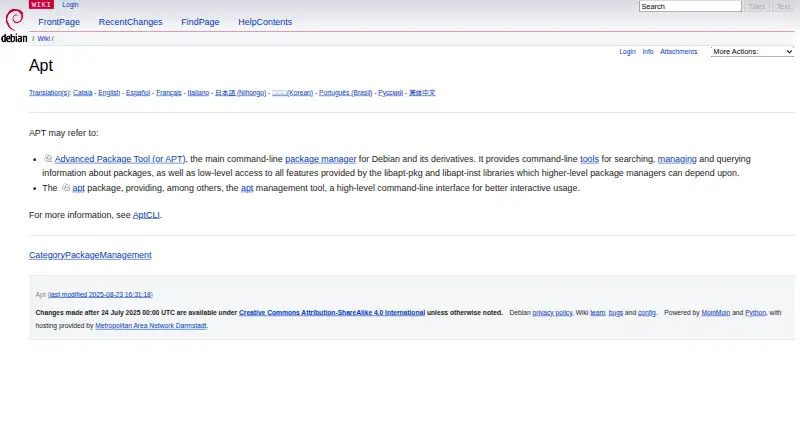800x440 pixels.
Task: Click apt management tool link
Action: tap(247, 188)
